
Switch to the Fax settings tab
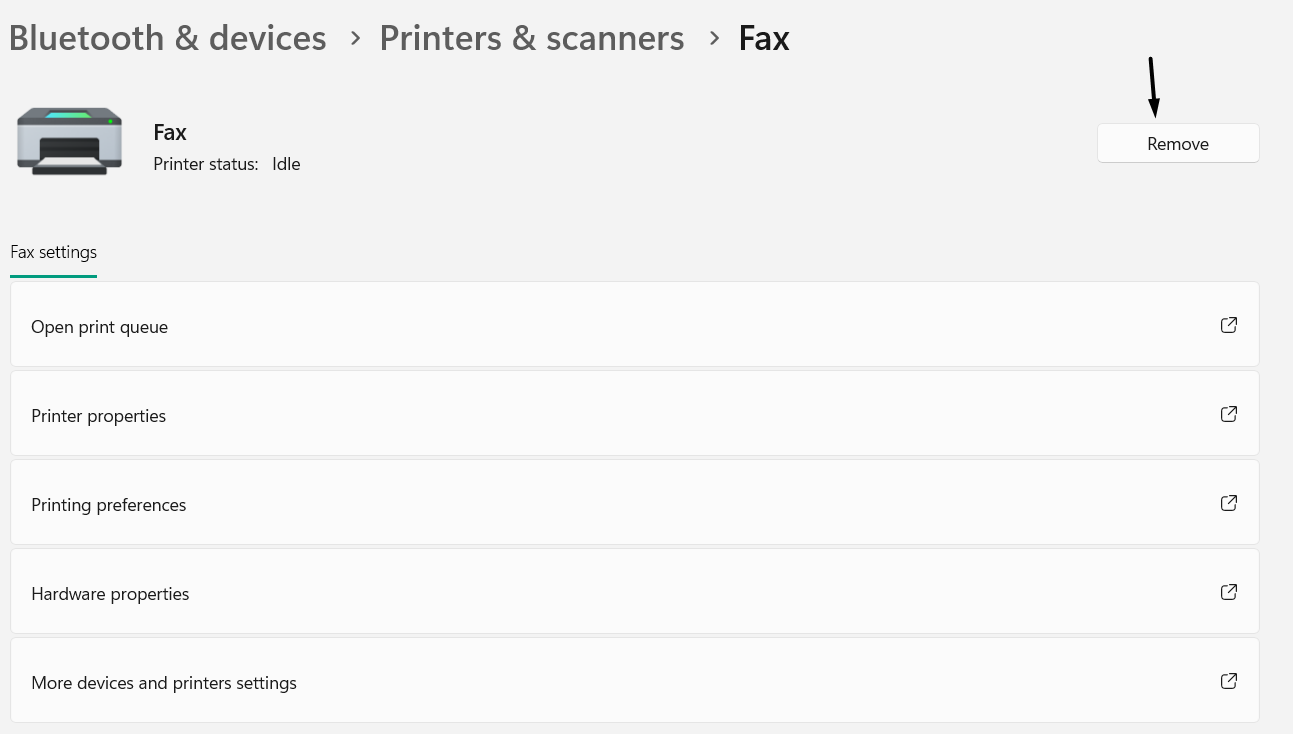[53, 252]
